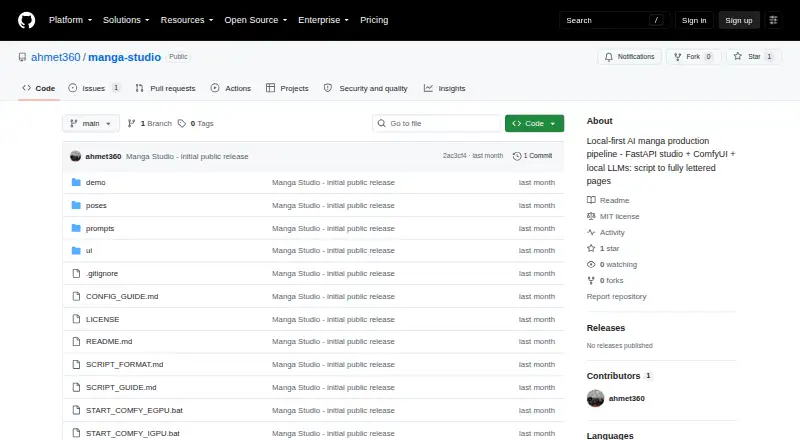Star the manga-studio repository

754,57
